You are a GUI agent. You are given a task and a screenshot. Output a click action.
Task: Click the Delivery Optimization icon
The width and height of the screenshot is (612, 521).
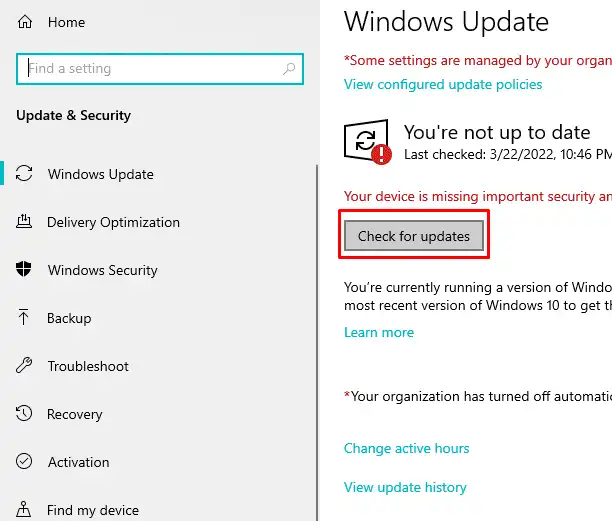pyautogui.click(x=25, y=222)
